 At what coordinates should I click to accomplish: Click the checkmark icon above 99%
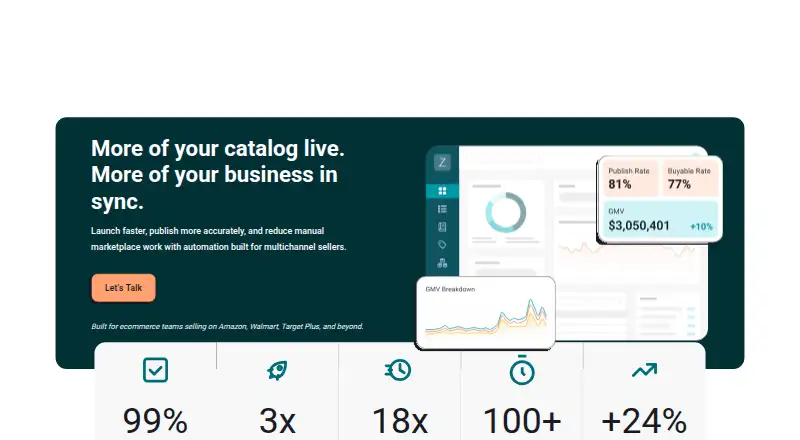pyautogui.click(x=155, y=370)
